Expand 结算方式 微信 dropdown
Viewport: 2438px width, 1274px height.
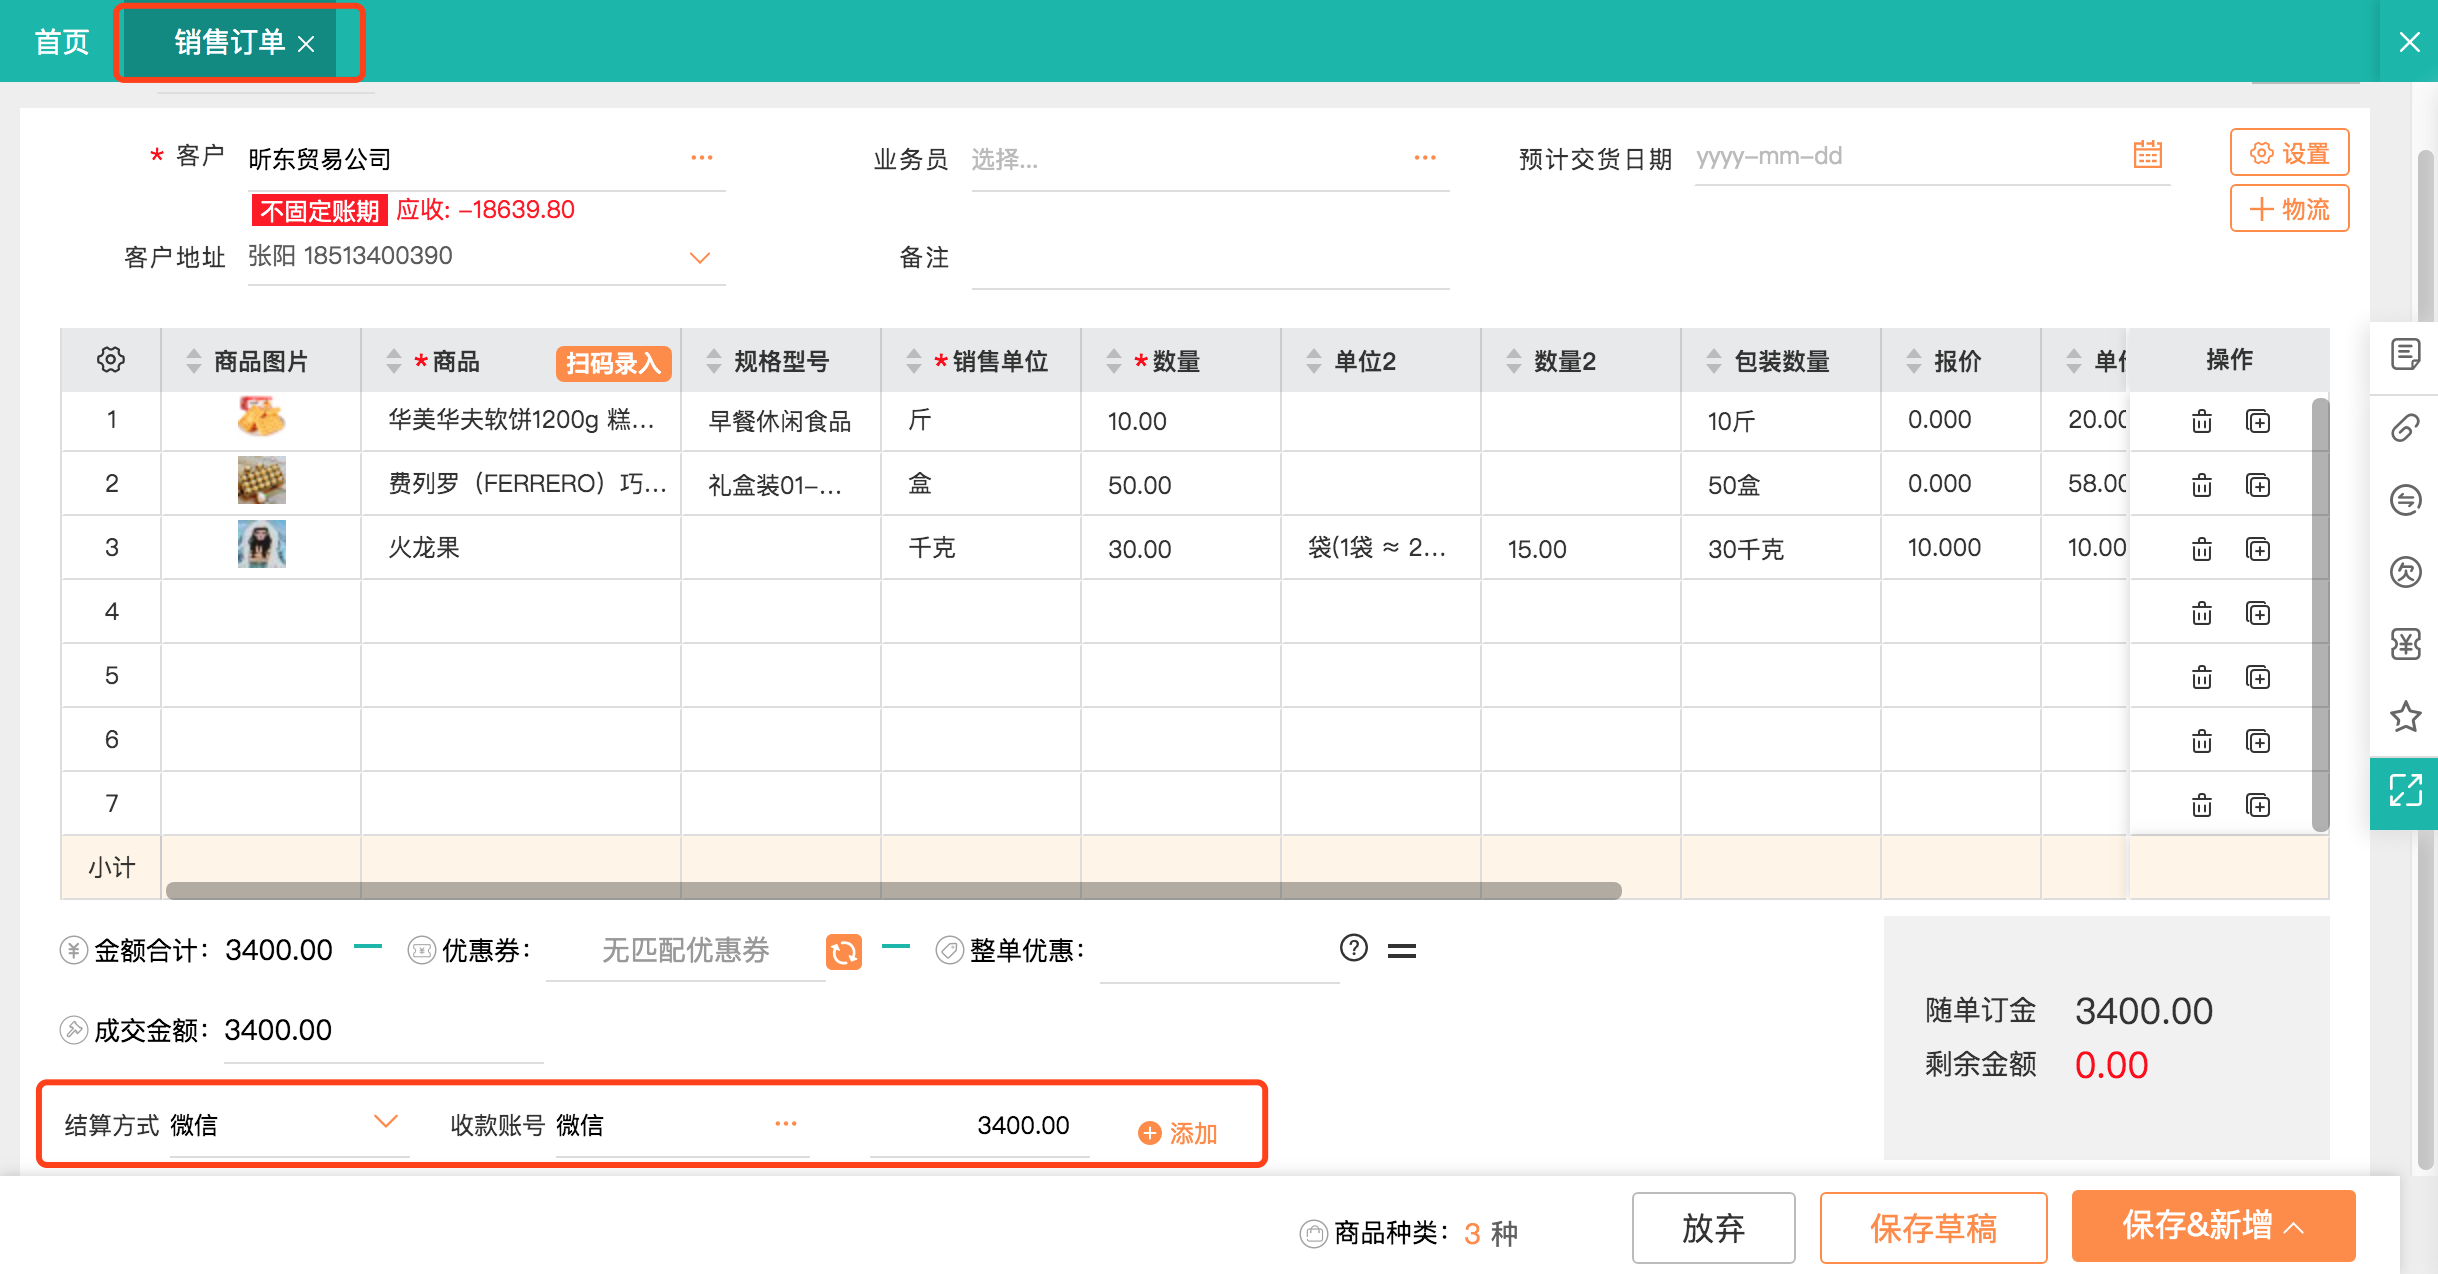pyautogui.click(x=384, y=1126)
